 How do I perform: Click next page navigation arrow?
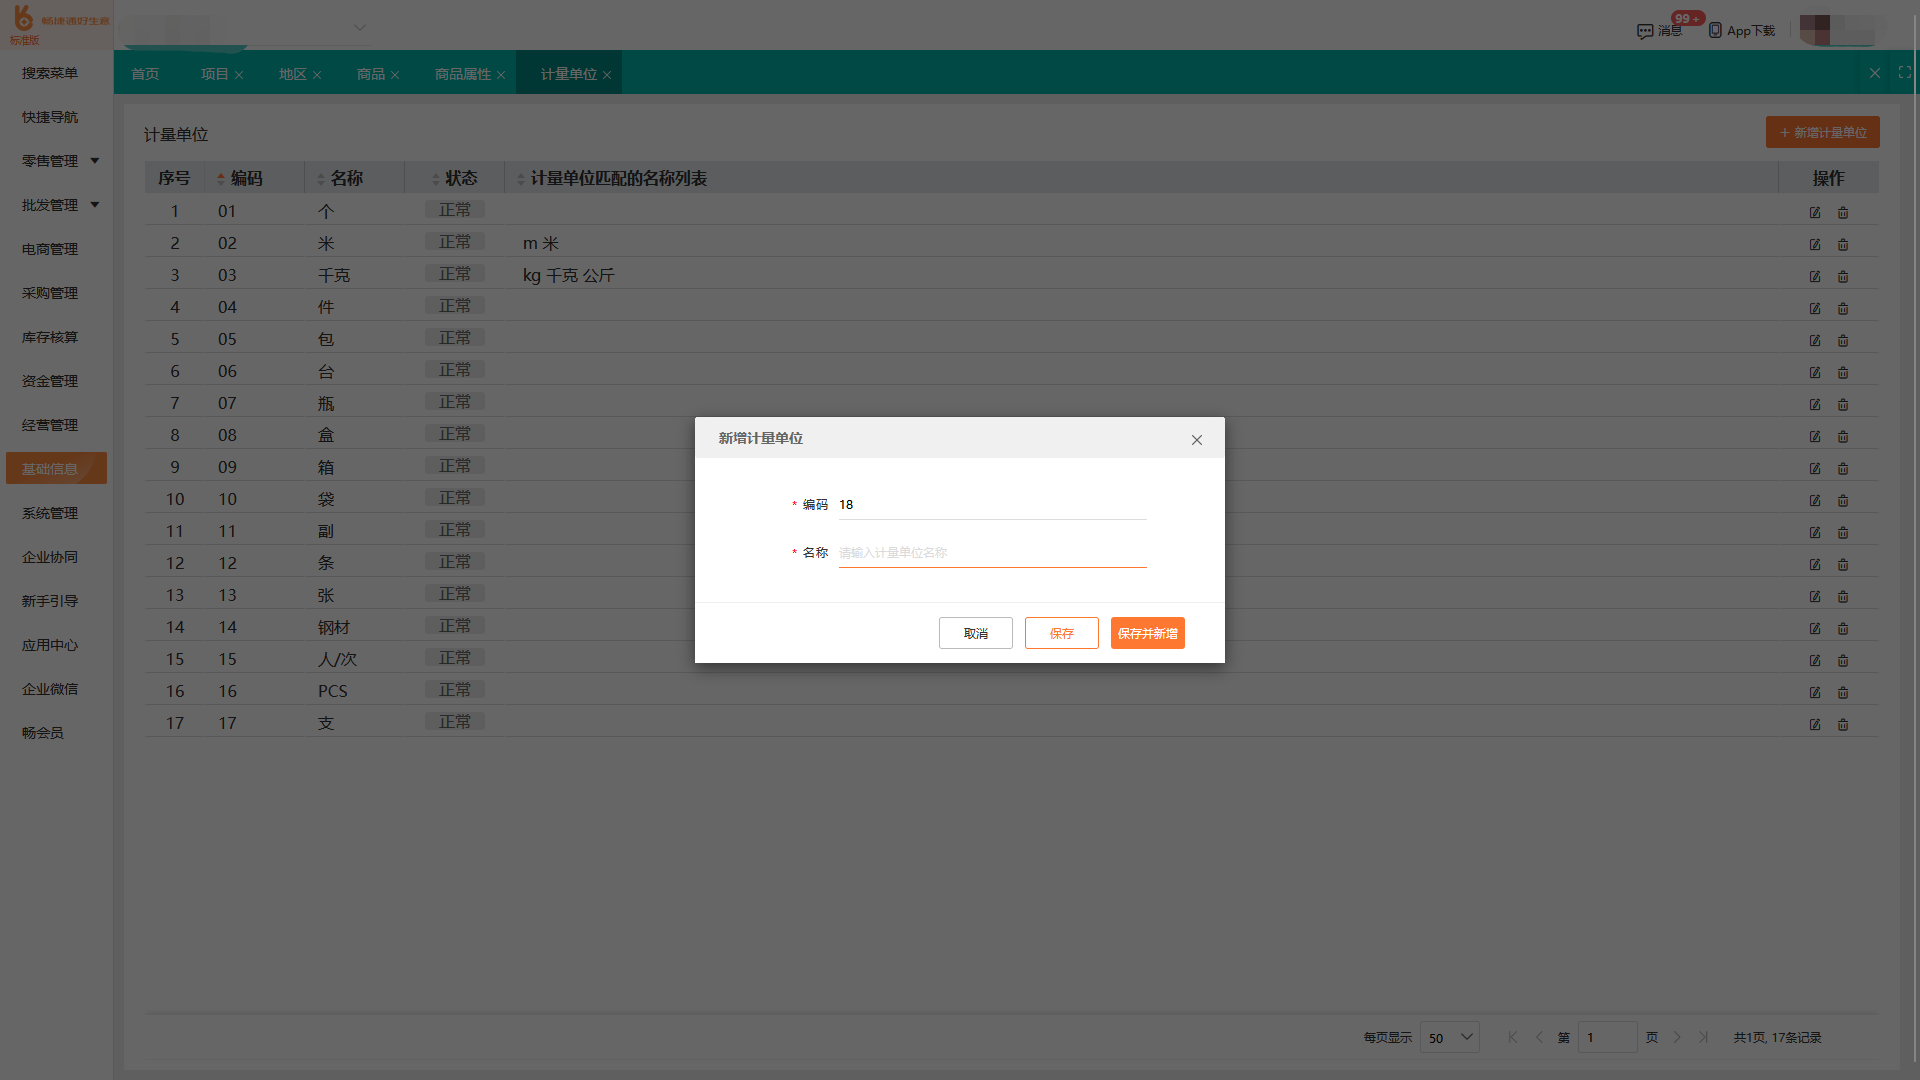click(1676, 1038)
